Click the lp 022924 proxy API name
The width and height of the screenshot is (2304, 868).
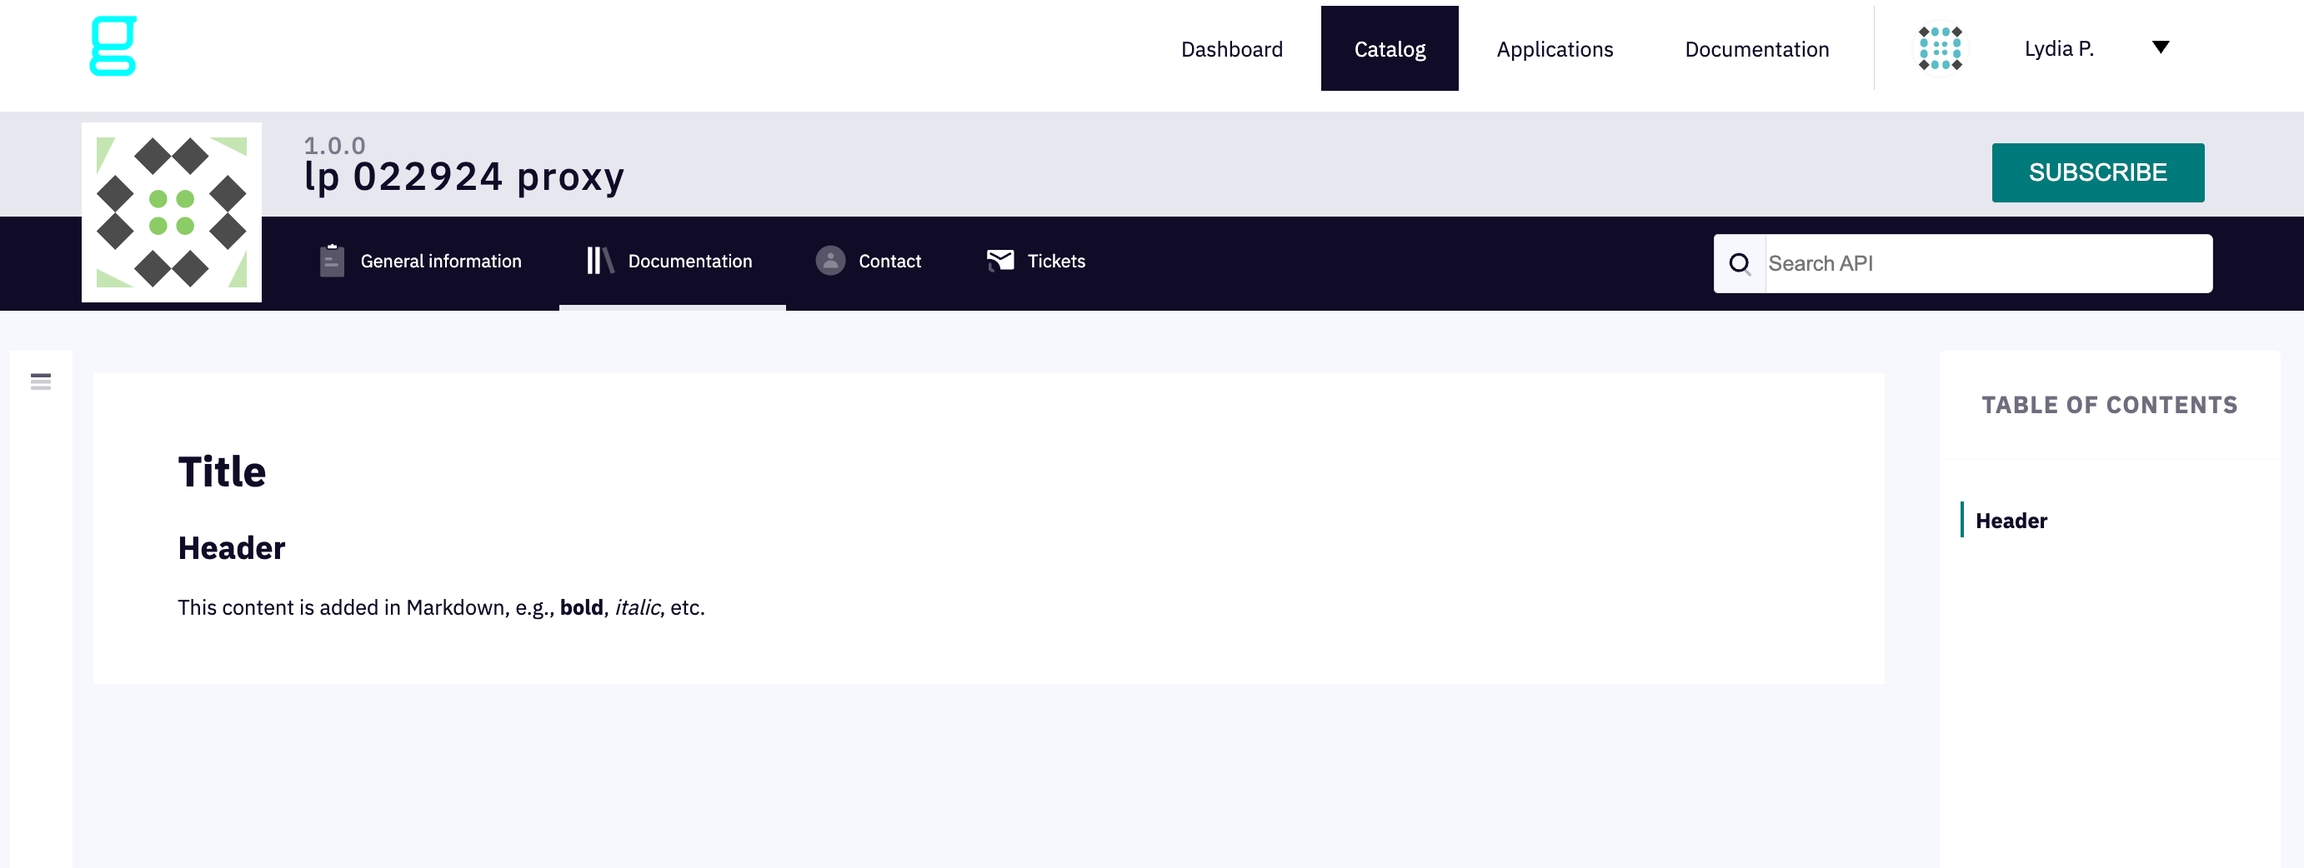click(464, 177)
